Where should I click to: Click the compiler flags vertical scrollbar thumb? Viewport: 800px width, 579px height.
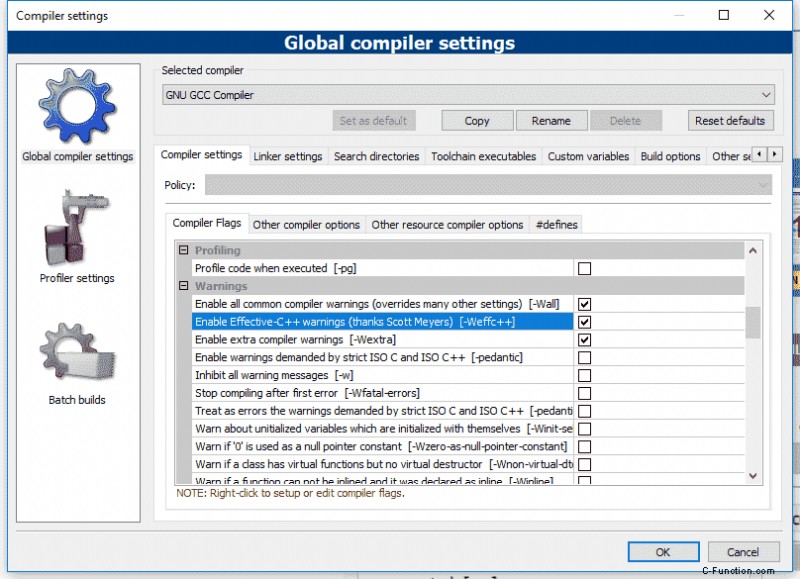coord(753,322)
